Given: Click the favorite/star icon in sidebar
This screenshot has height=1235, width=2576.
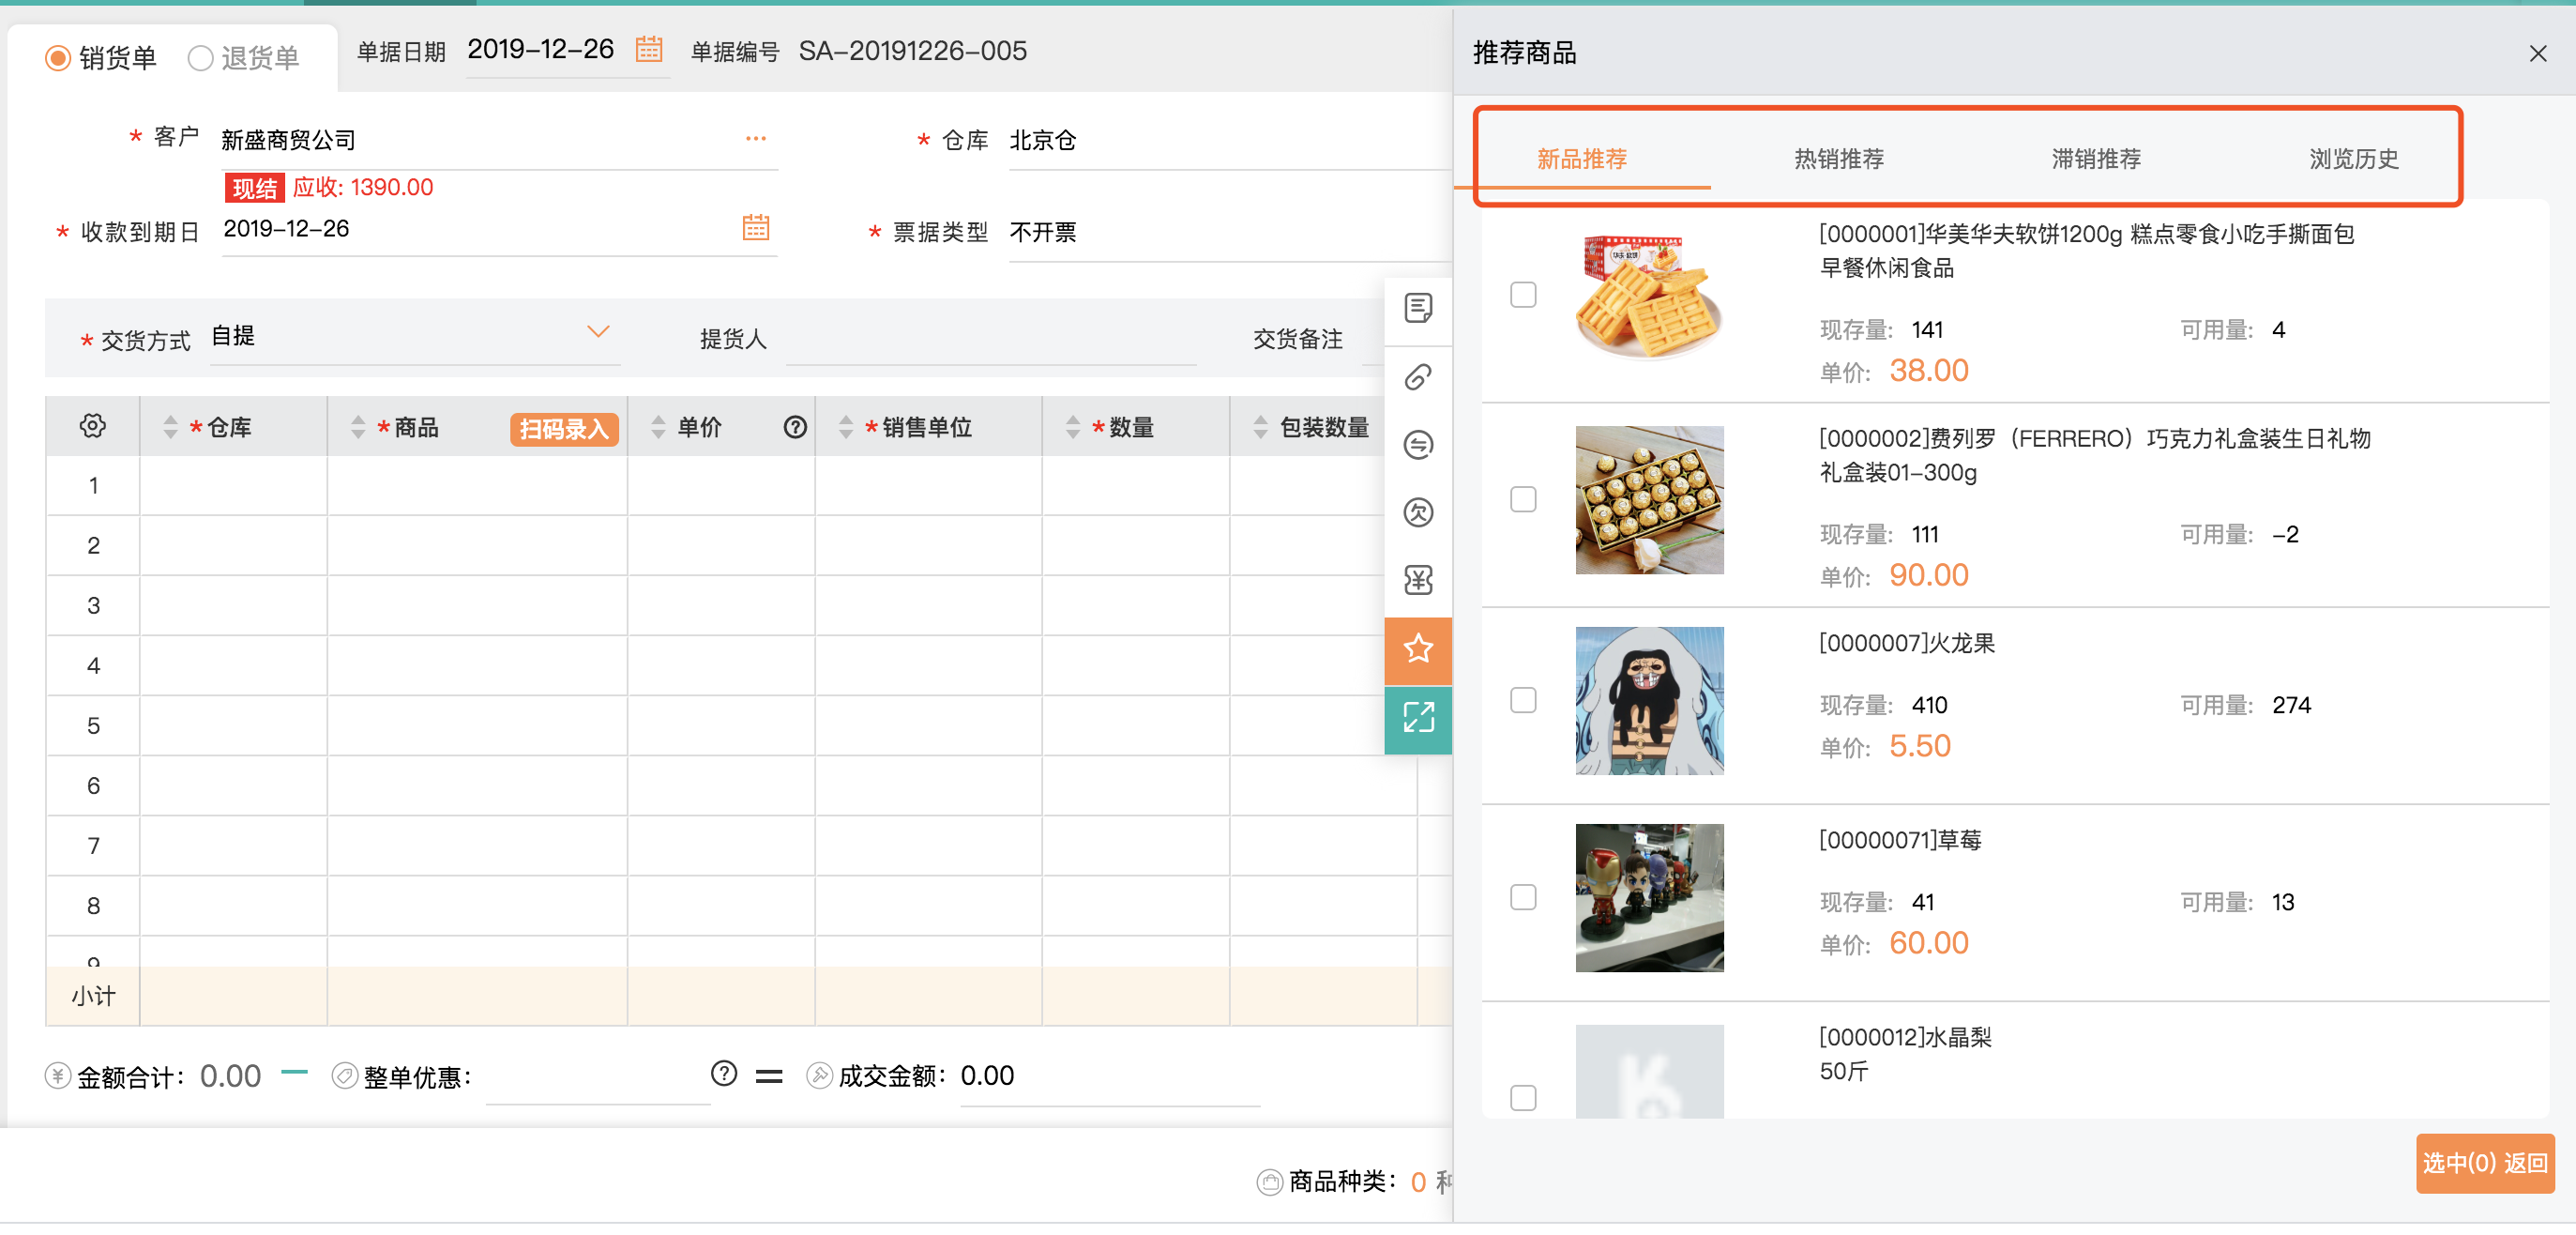Looking at the screenshot, I should pos(1417,649).
